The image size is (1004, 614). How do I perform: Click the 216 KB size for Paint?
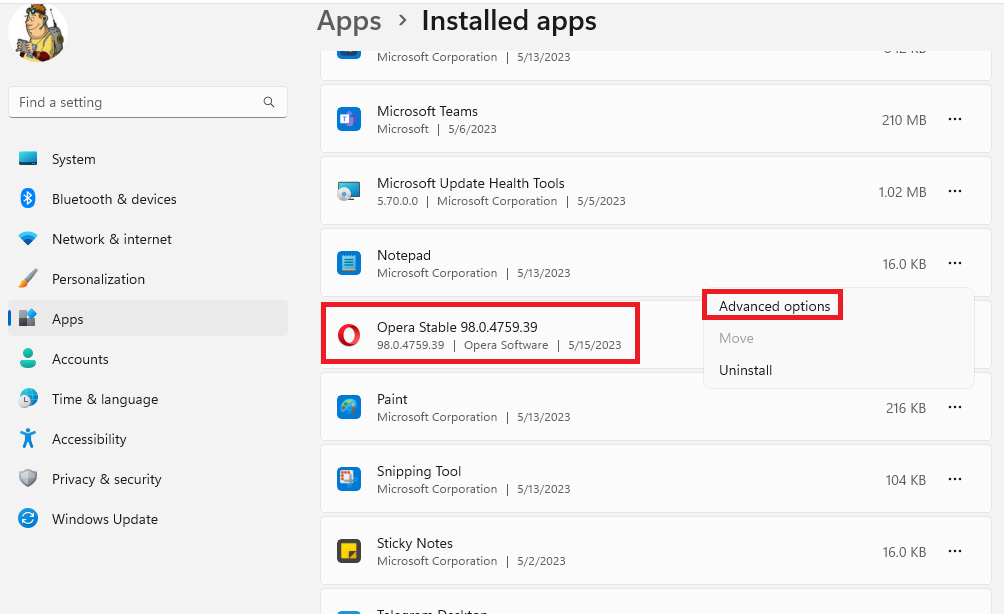click(x=906, y=408)
